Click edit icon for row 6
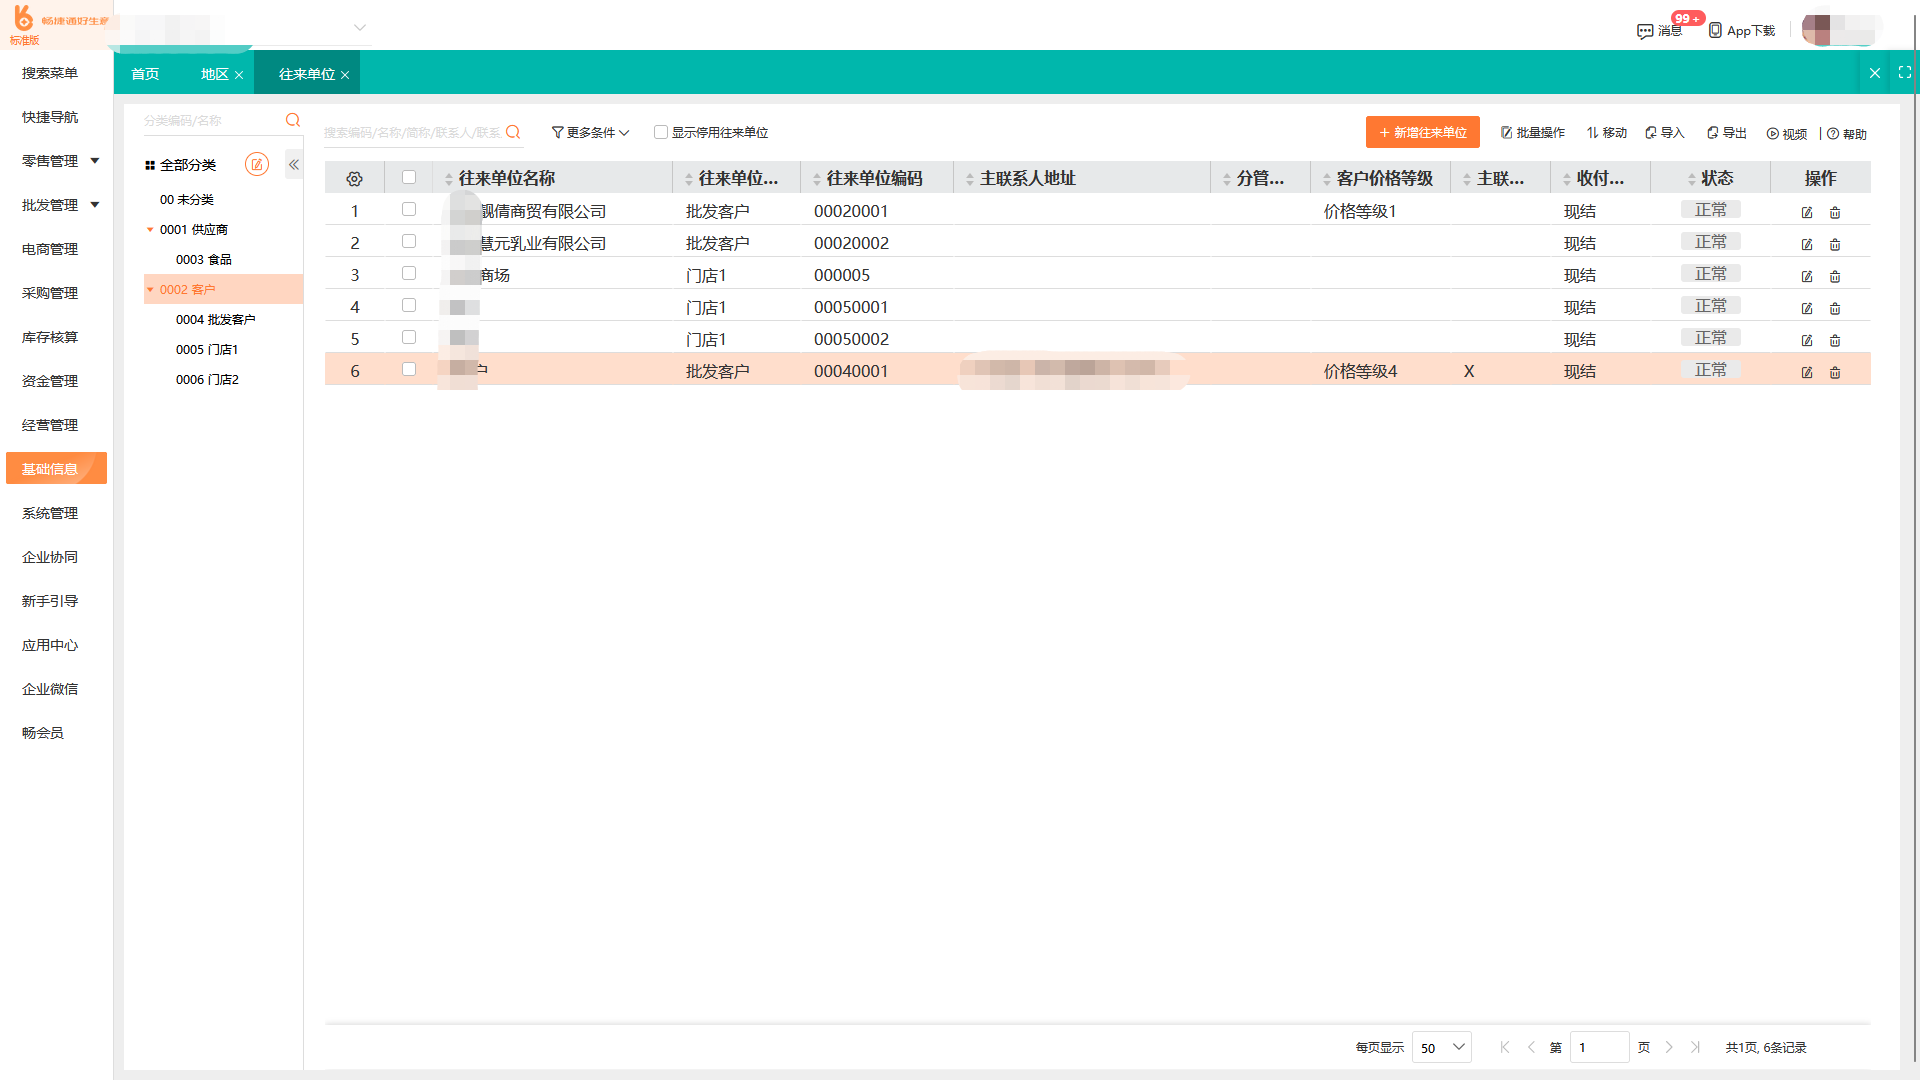This screenshot has height=1080, width=1920. [1807, 372]
